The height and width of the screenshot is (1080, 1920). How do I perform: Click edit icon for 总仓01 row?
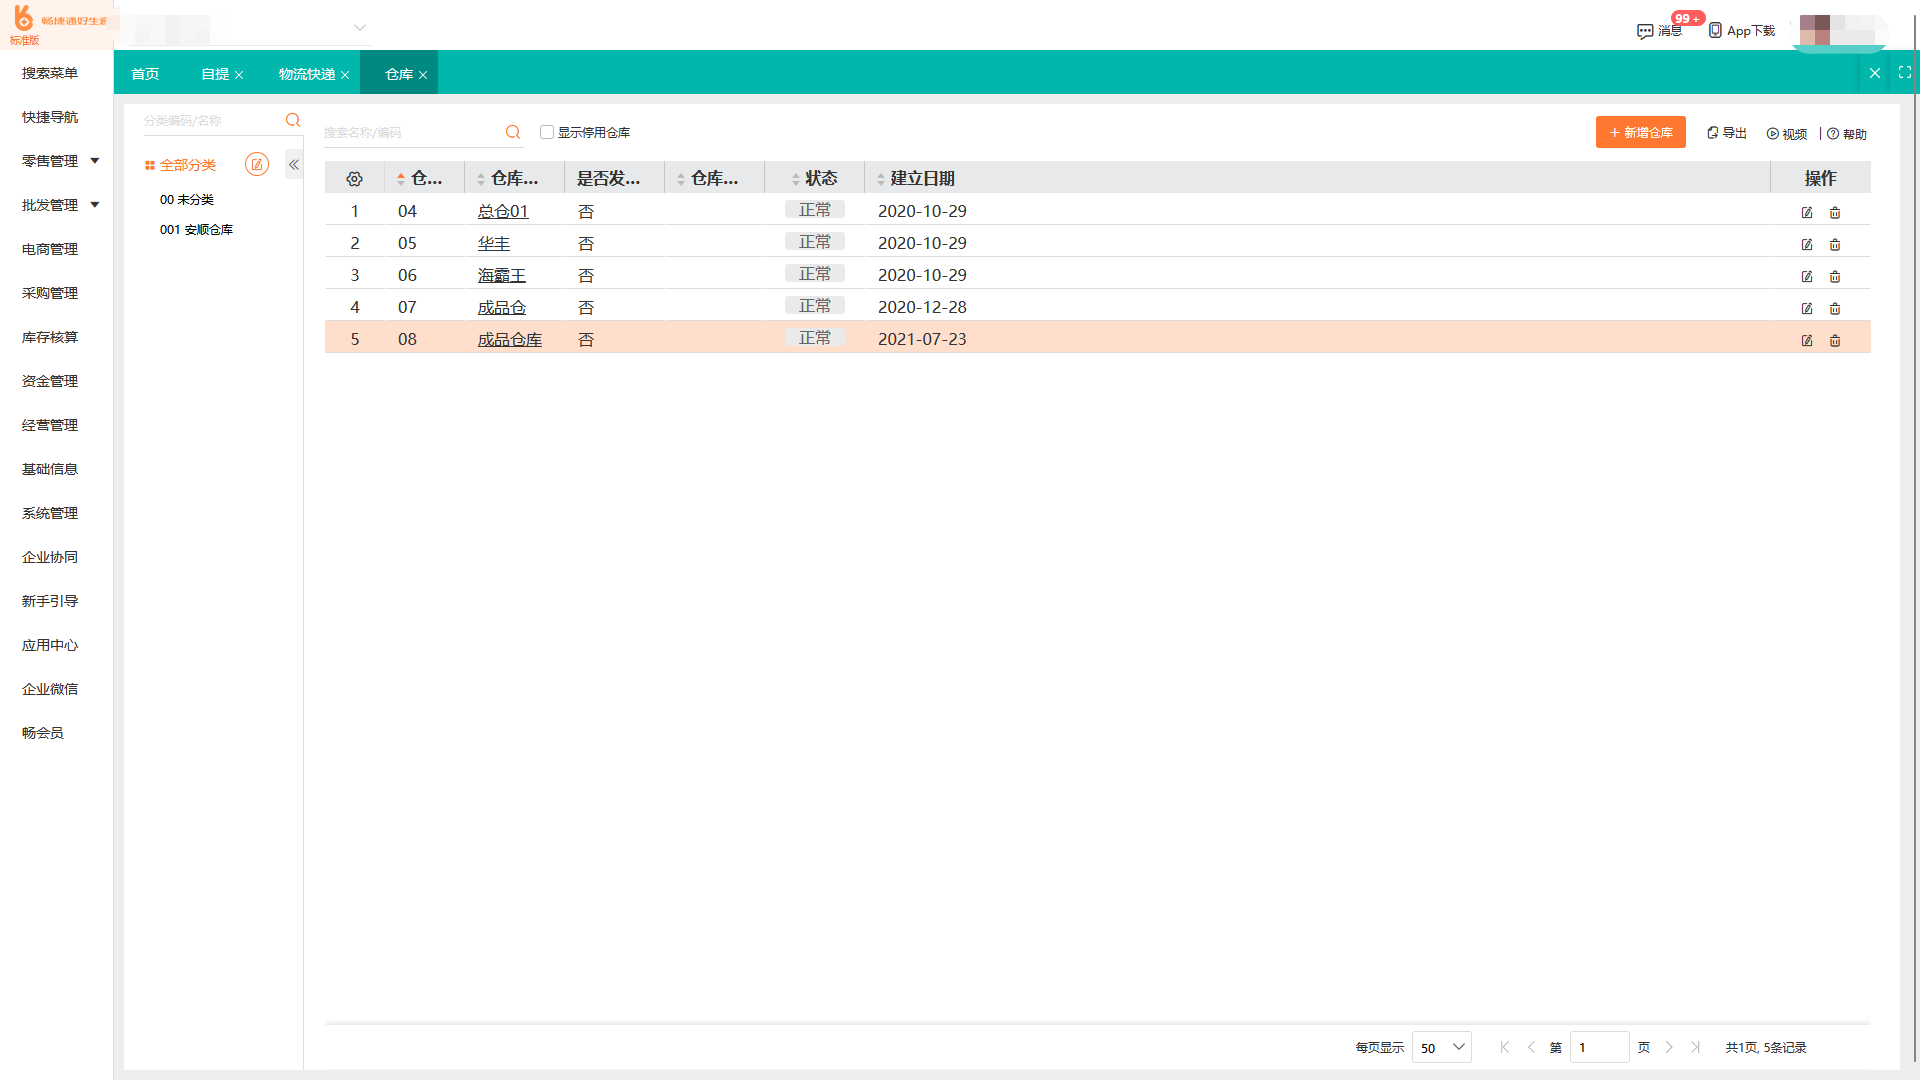tap(1807, 211)
